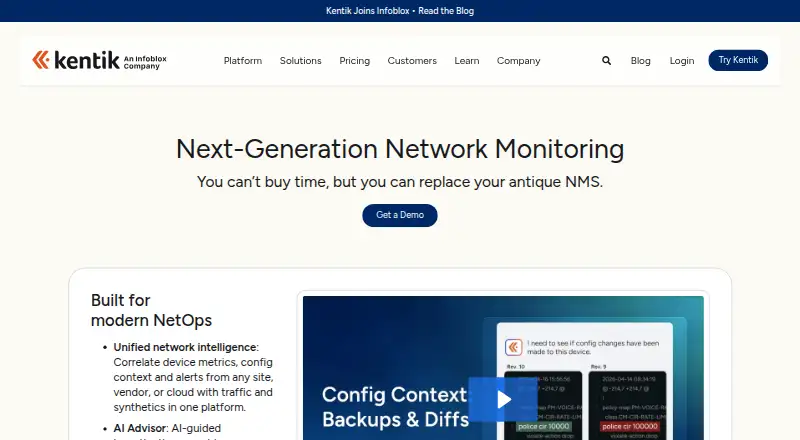Click the 'Built for modern NetOps' heading
Screen dimensions: 800x440
(151, 310)
